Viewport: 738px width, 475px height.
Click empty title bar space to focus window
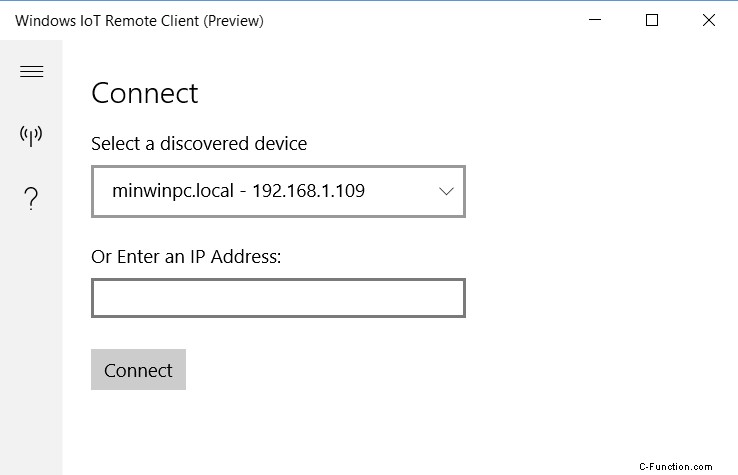[420, 20]
